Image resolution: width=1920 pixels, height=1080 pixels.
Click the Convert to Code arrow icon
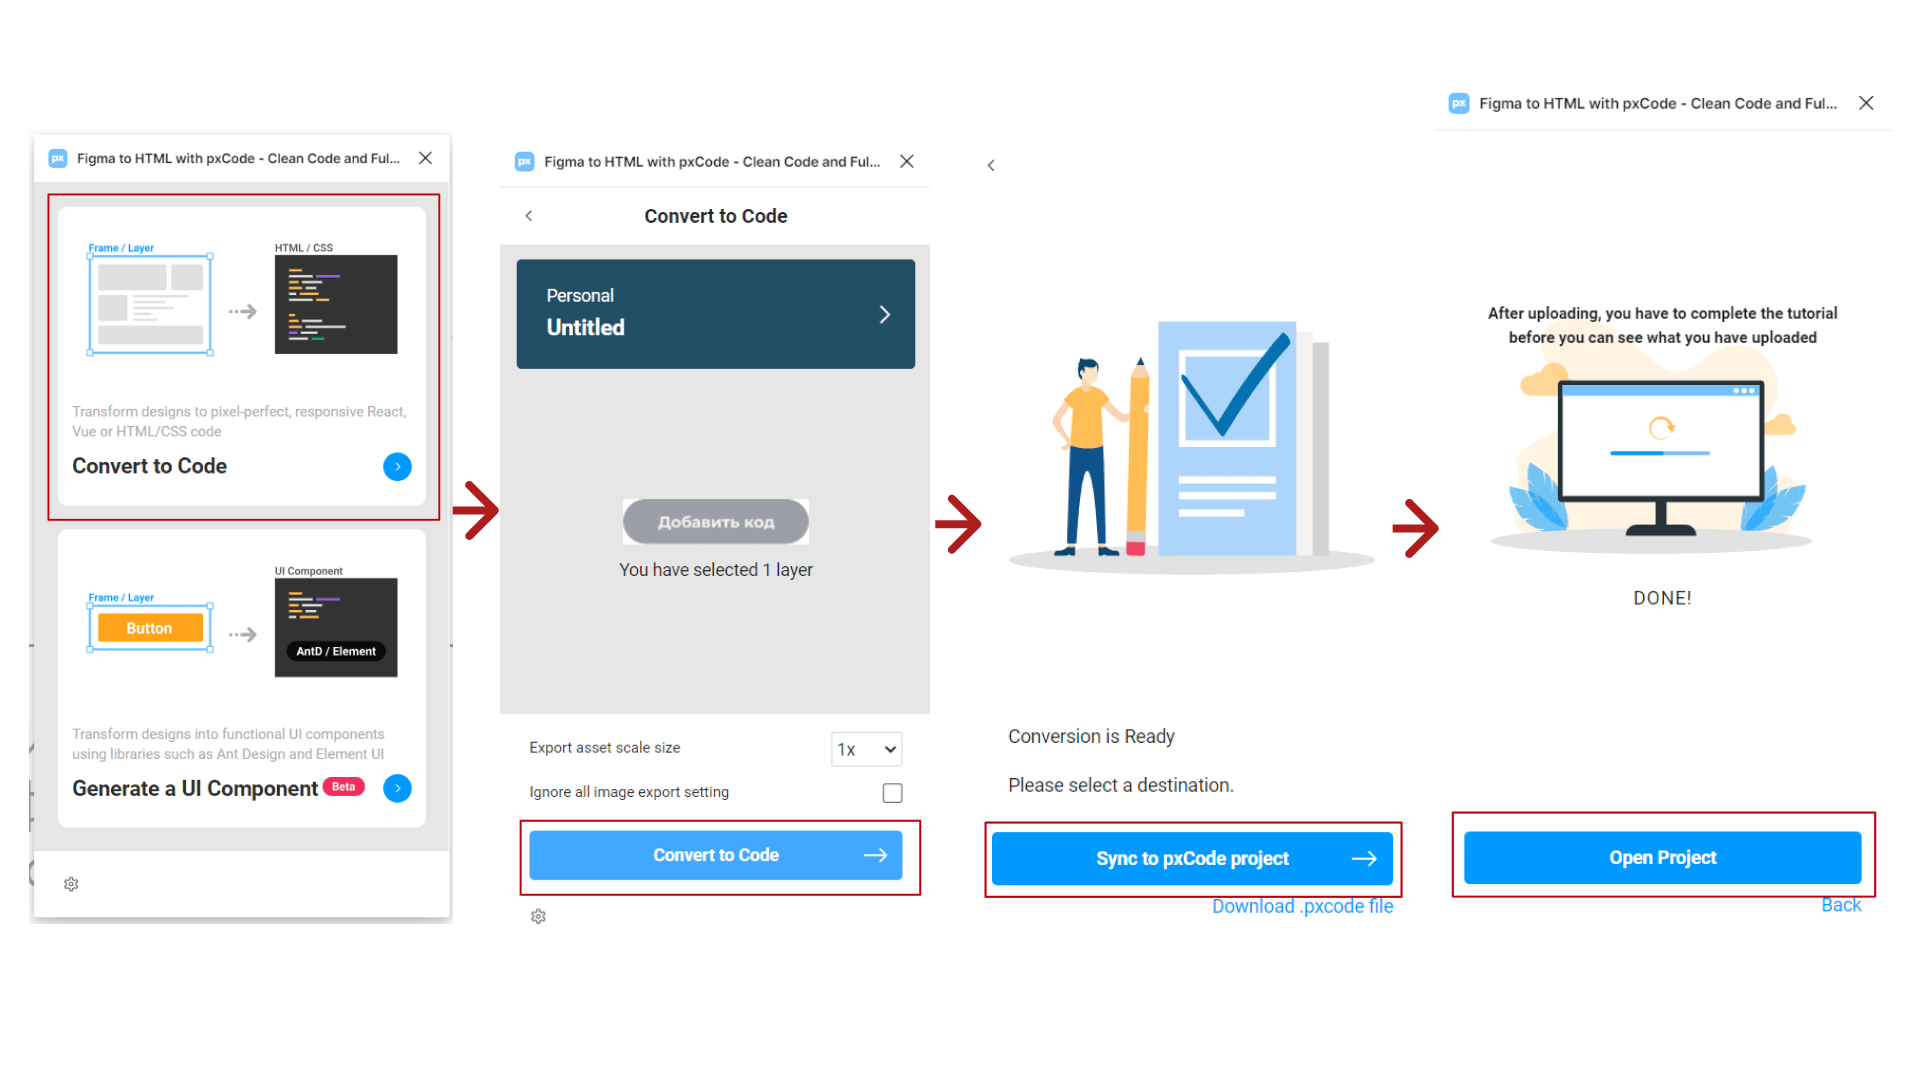(x=396, y=465)
